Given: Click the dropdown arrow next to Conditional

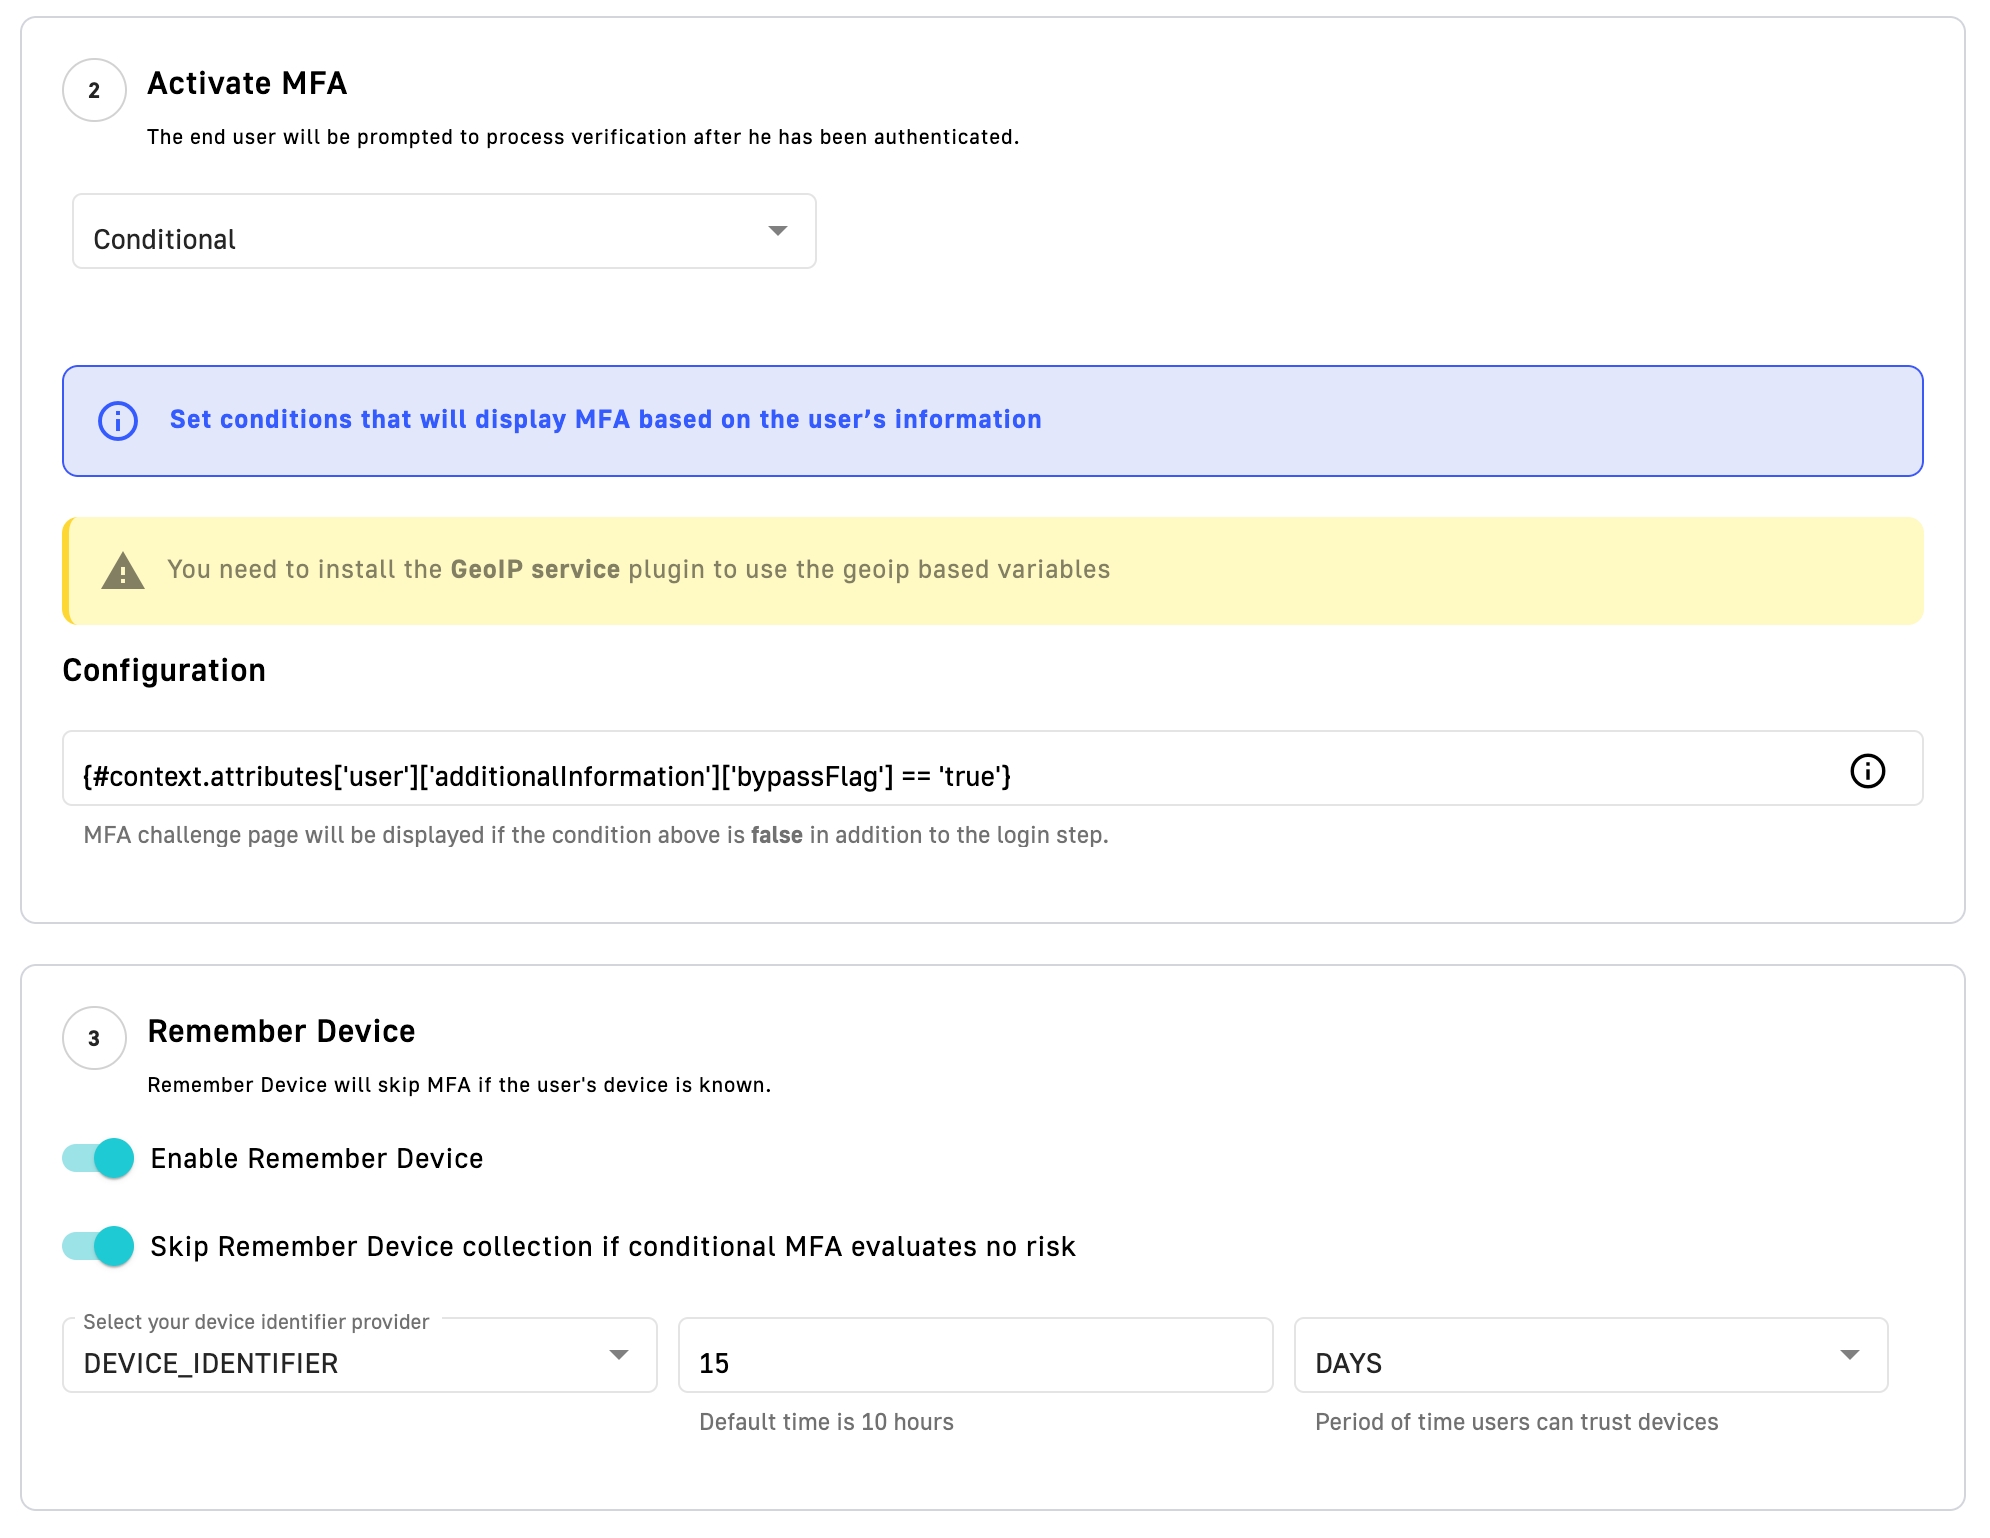Looking at the screenshot, I should point(777,231).
